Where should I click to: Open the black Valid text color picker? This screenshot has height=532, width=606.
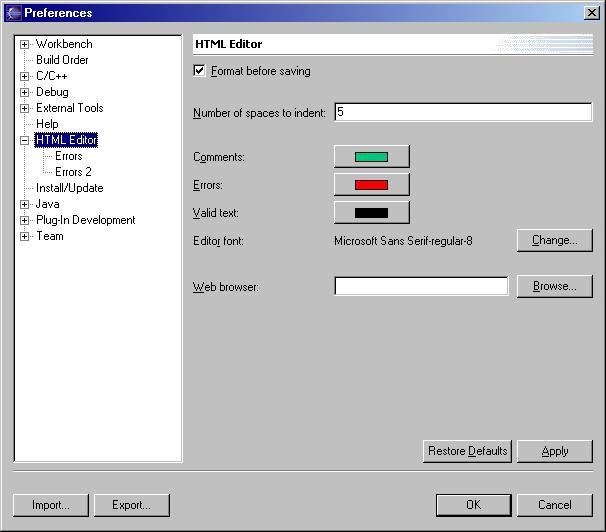(371, 212)
